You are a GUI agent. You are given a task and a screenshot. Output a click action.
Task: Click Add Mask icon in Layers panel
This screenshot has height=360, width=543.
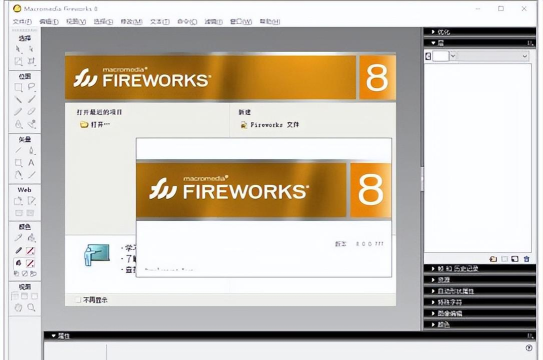pos(504,259)
